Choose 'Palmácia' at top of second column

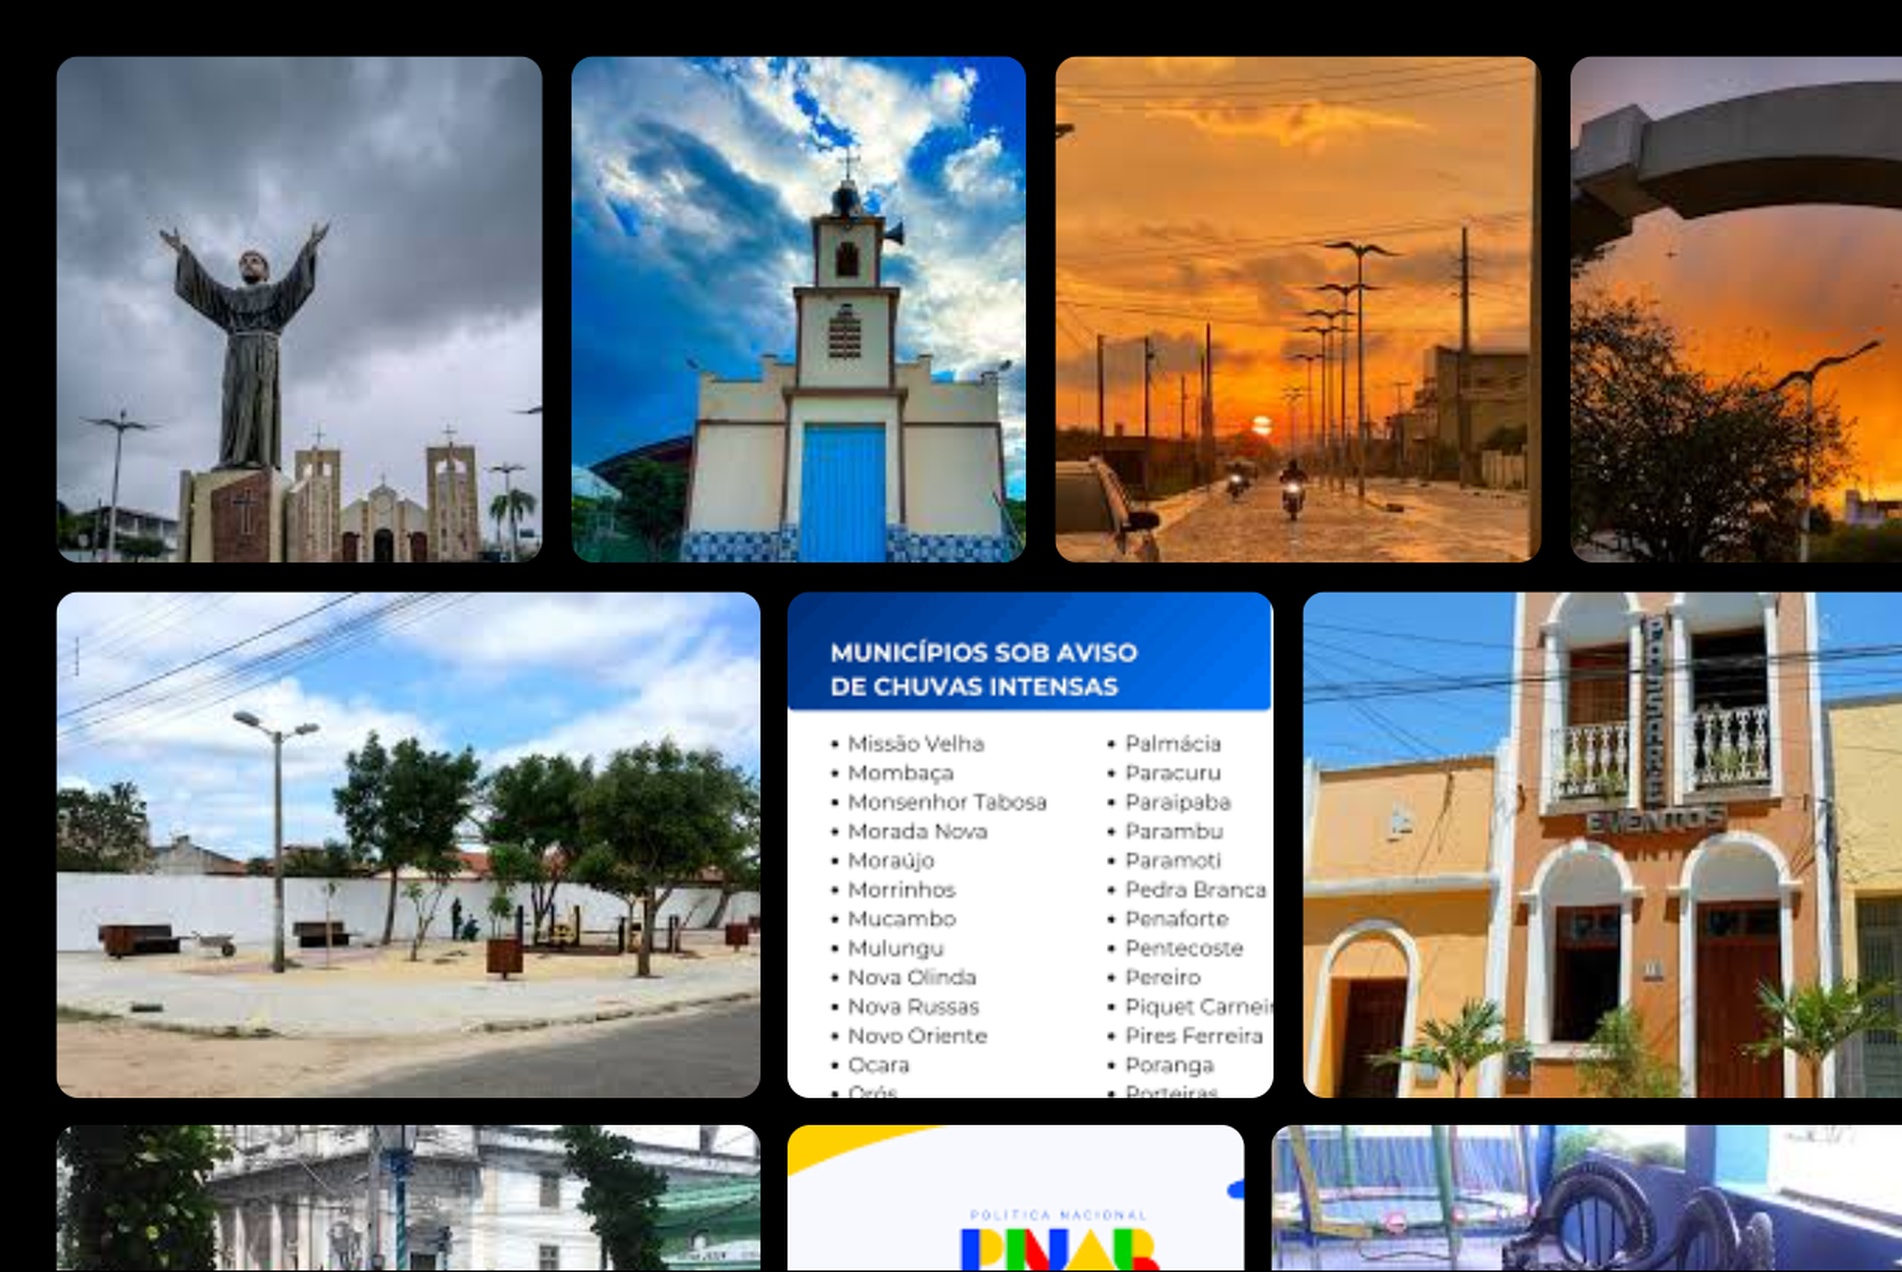1172,744
